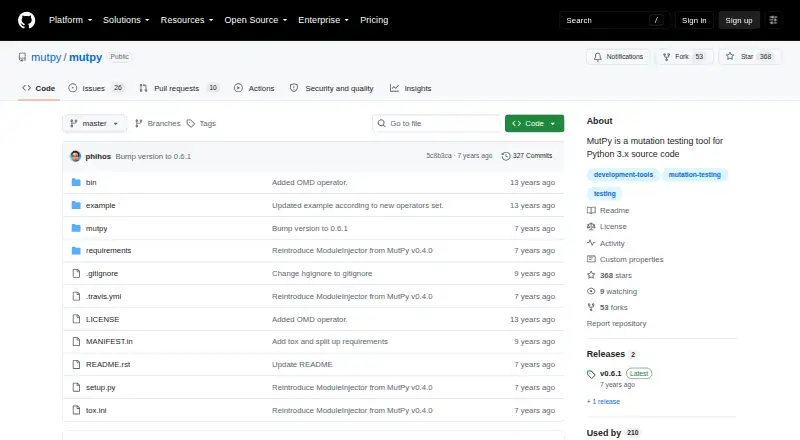Click Report repository link
The image size is (800, 440).
point(616,324)
